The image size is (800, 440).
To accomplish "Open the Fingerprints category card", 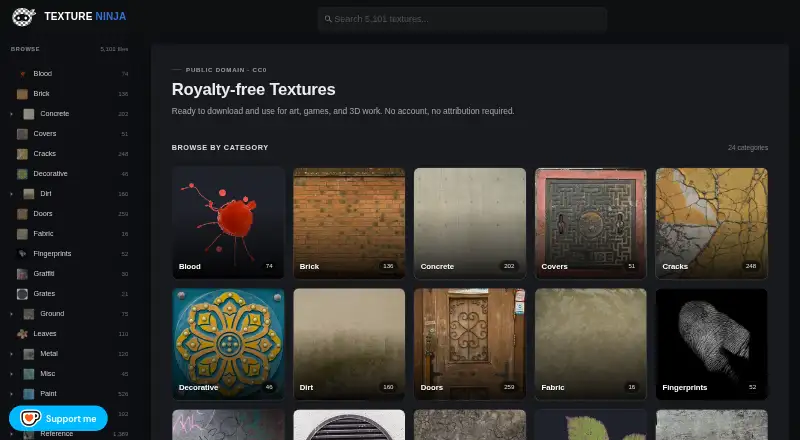I will (712, 344).
